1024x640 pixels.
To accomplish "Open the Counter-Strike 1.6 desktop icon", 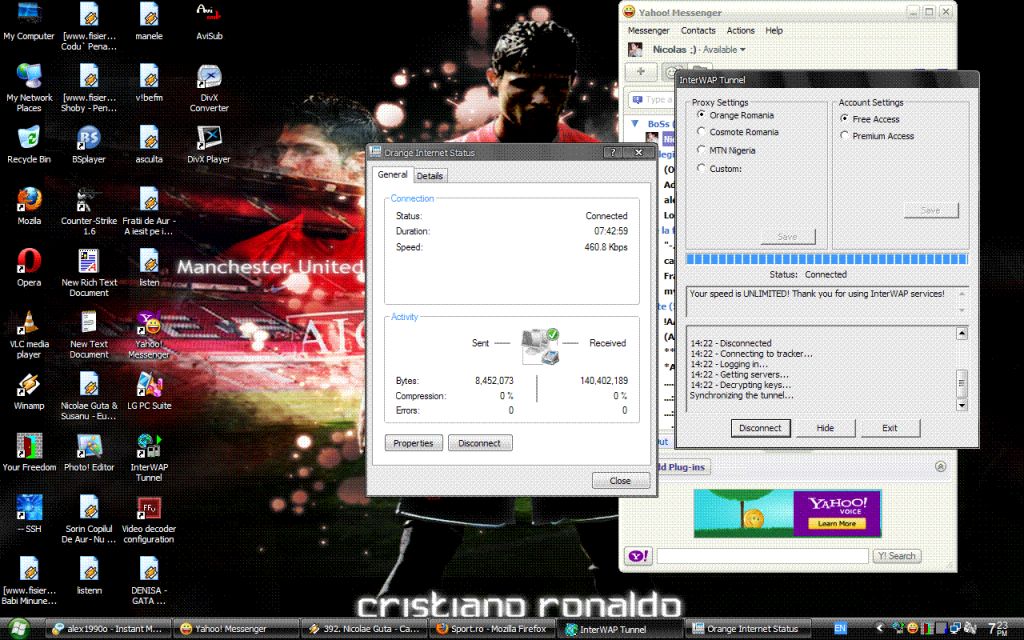I will point(89,201).
